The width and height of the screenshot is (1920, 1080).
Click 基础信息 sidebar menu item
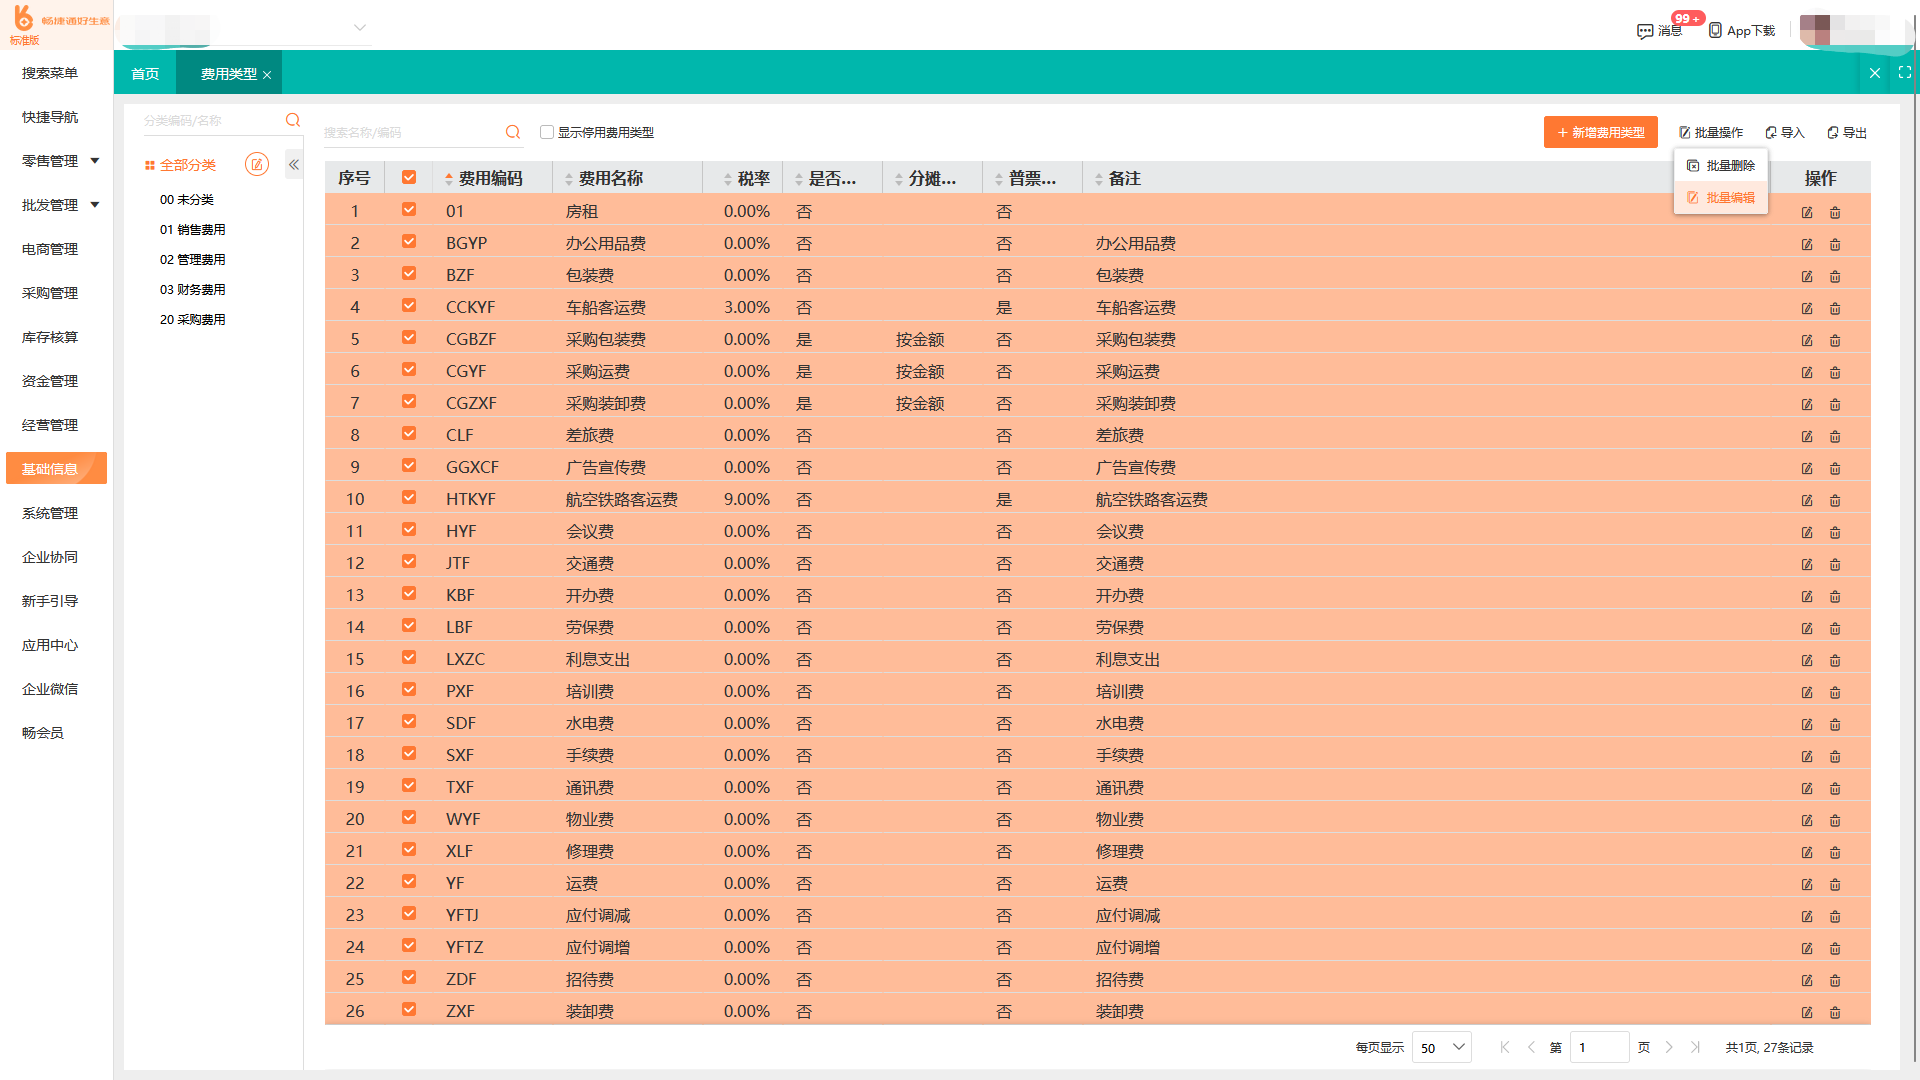pos(54,468)
